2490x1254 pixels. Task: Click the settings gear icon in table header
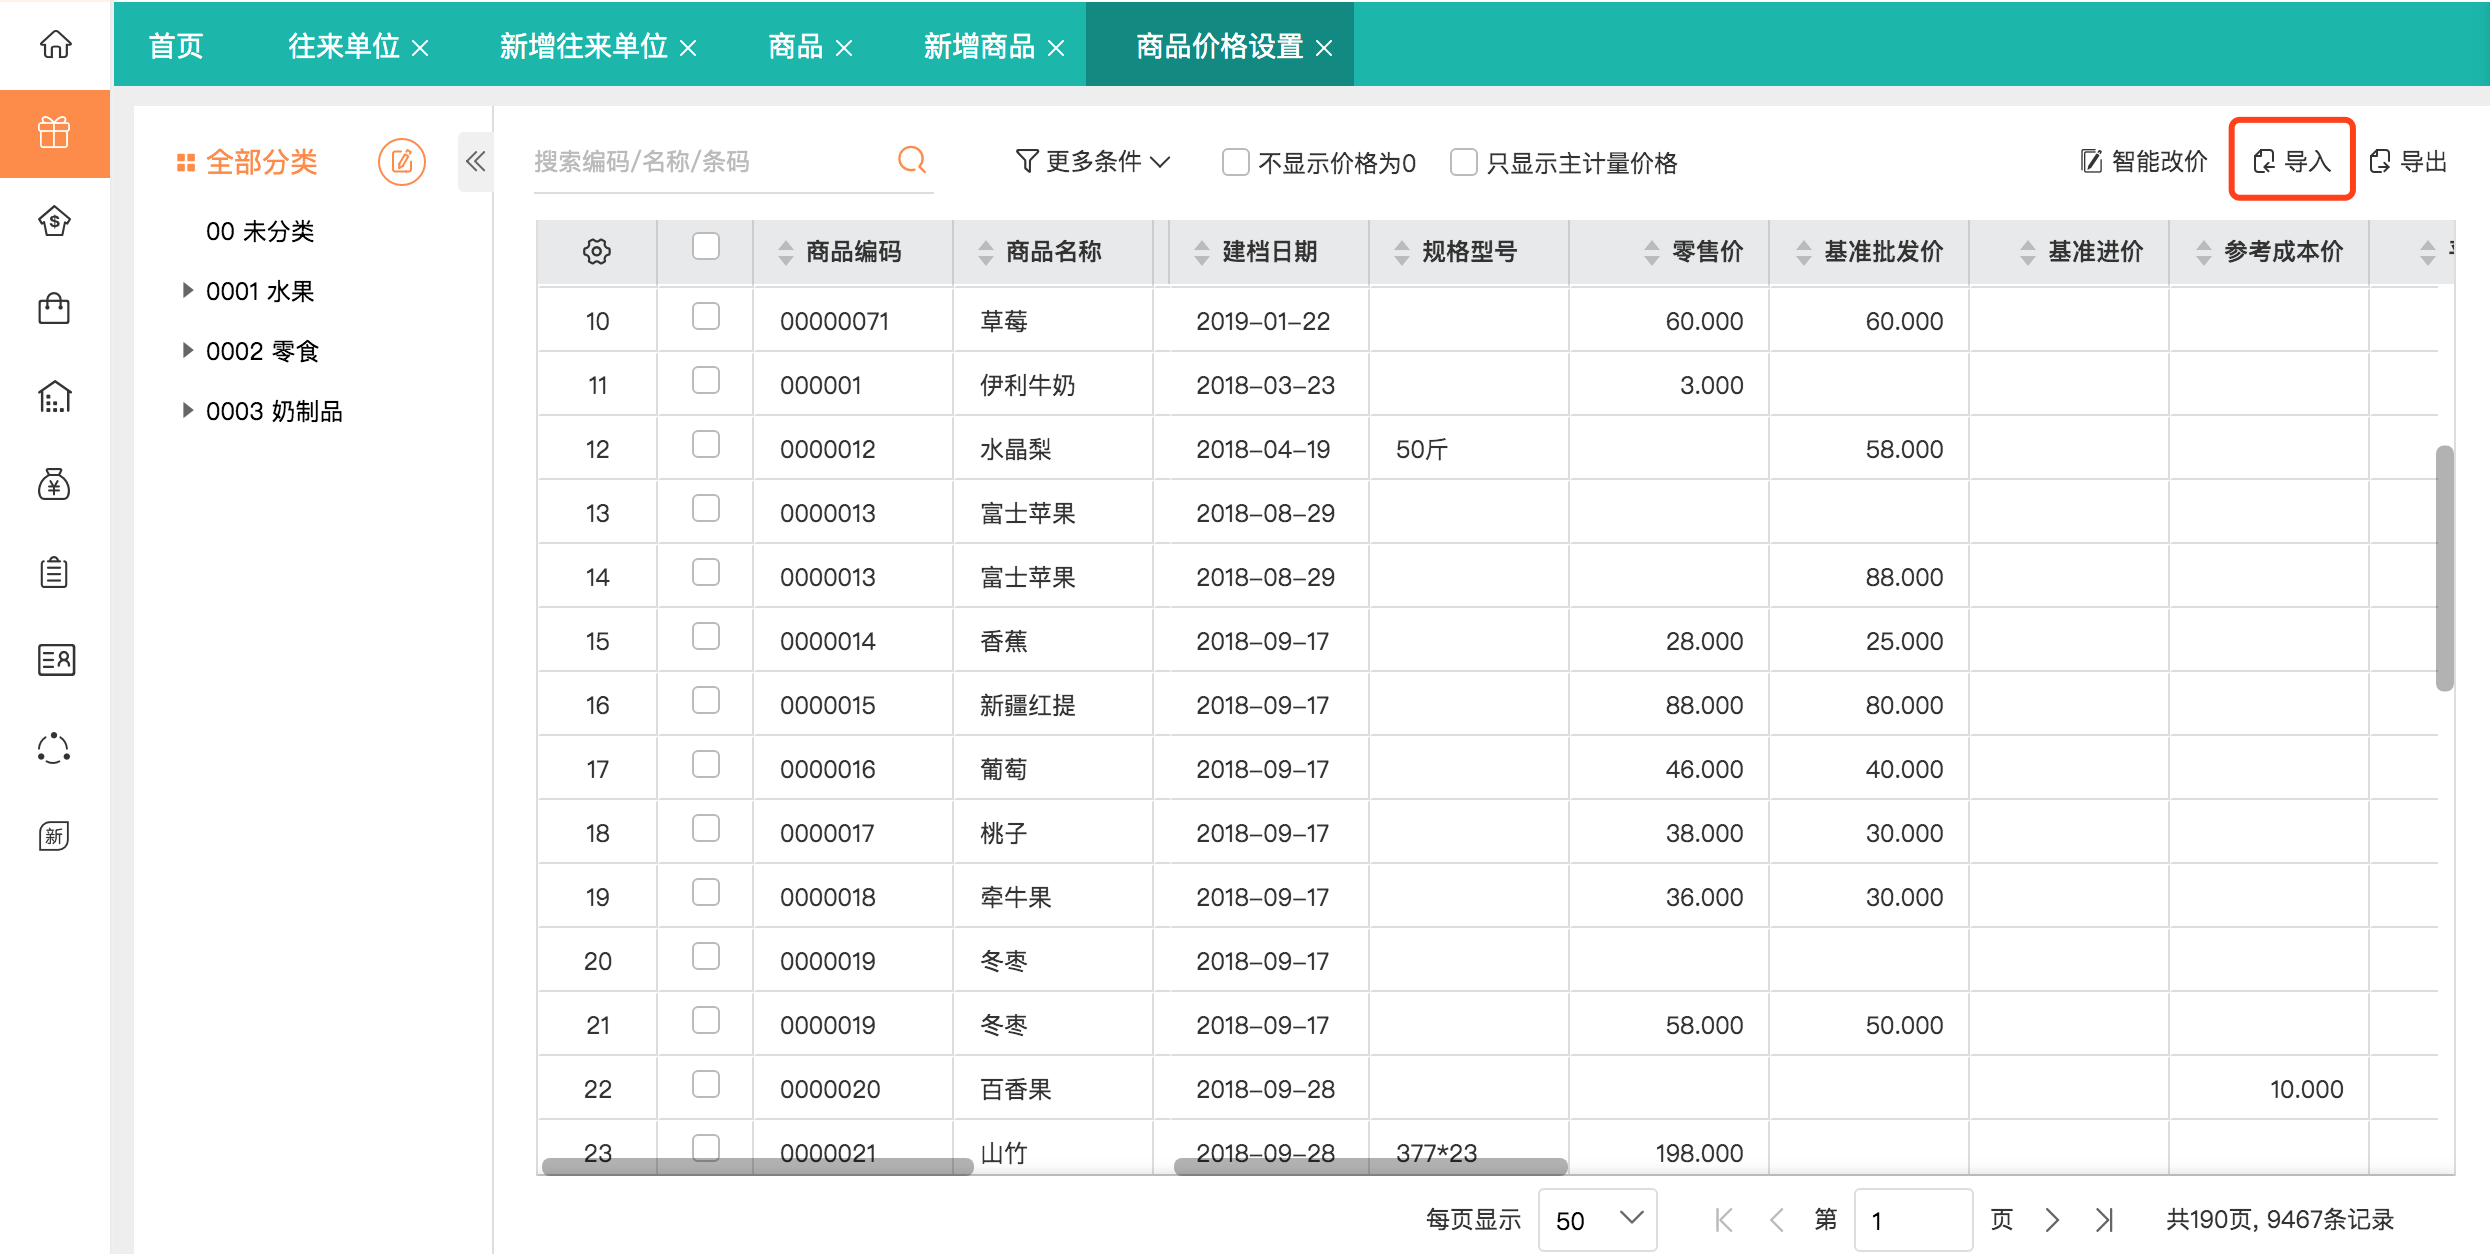coord(597,253)
